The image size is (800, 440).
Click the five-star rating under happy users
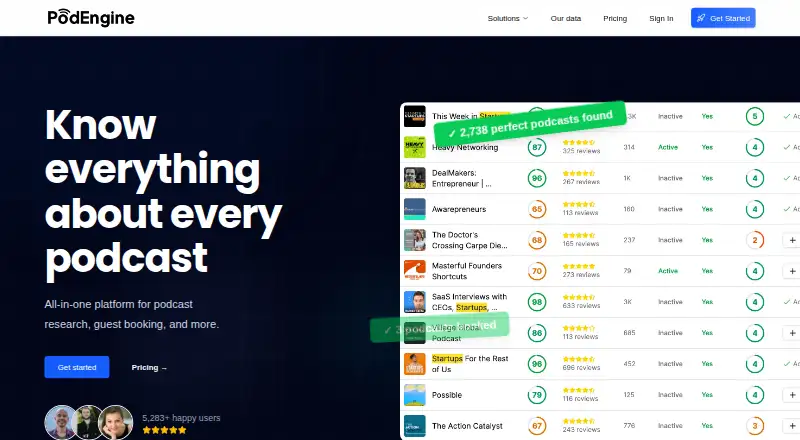164,430
